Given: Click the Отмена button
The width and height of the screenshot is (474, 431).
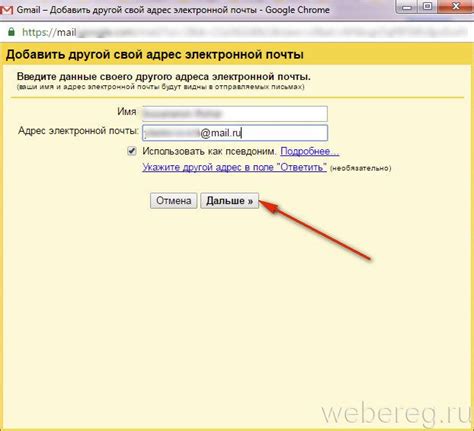Looking at the screenshot, I should pos(174,201).
